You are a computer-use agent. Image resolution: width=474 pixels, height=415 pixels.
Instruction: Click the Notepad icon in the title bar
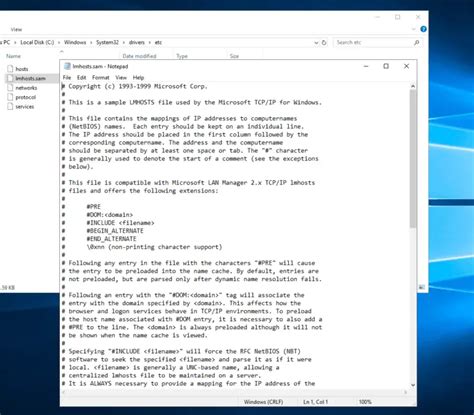[x=67, y=66]
